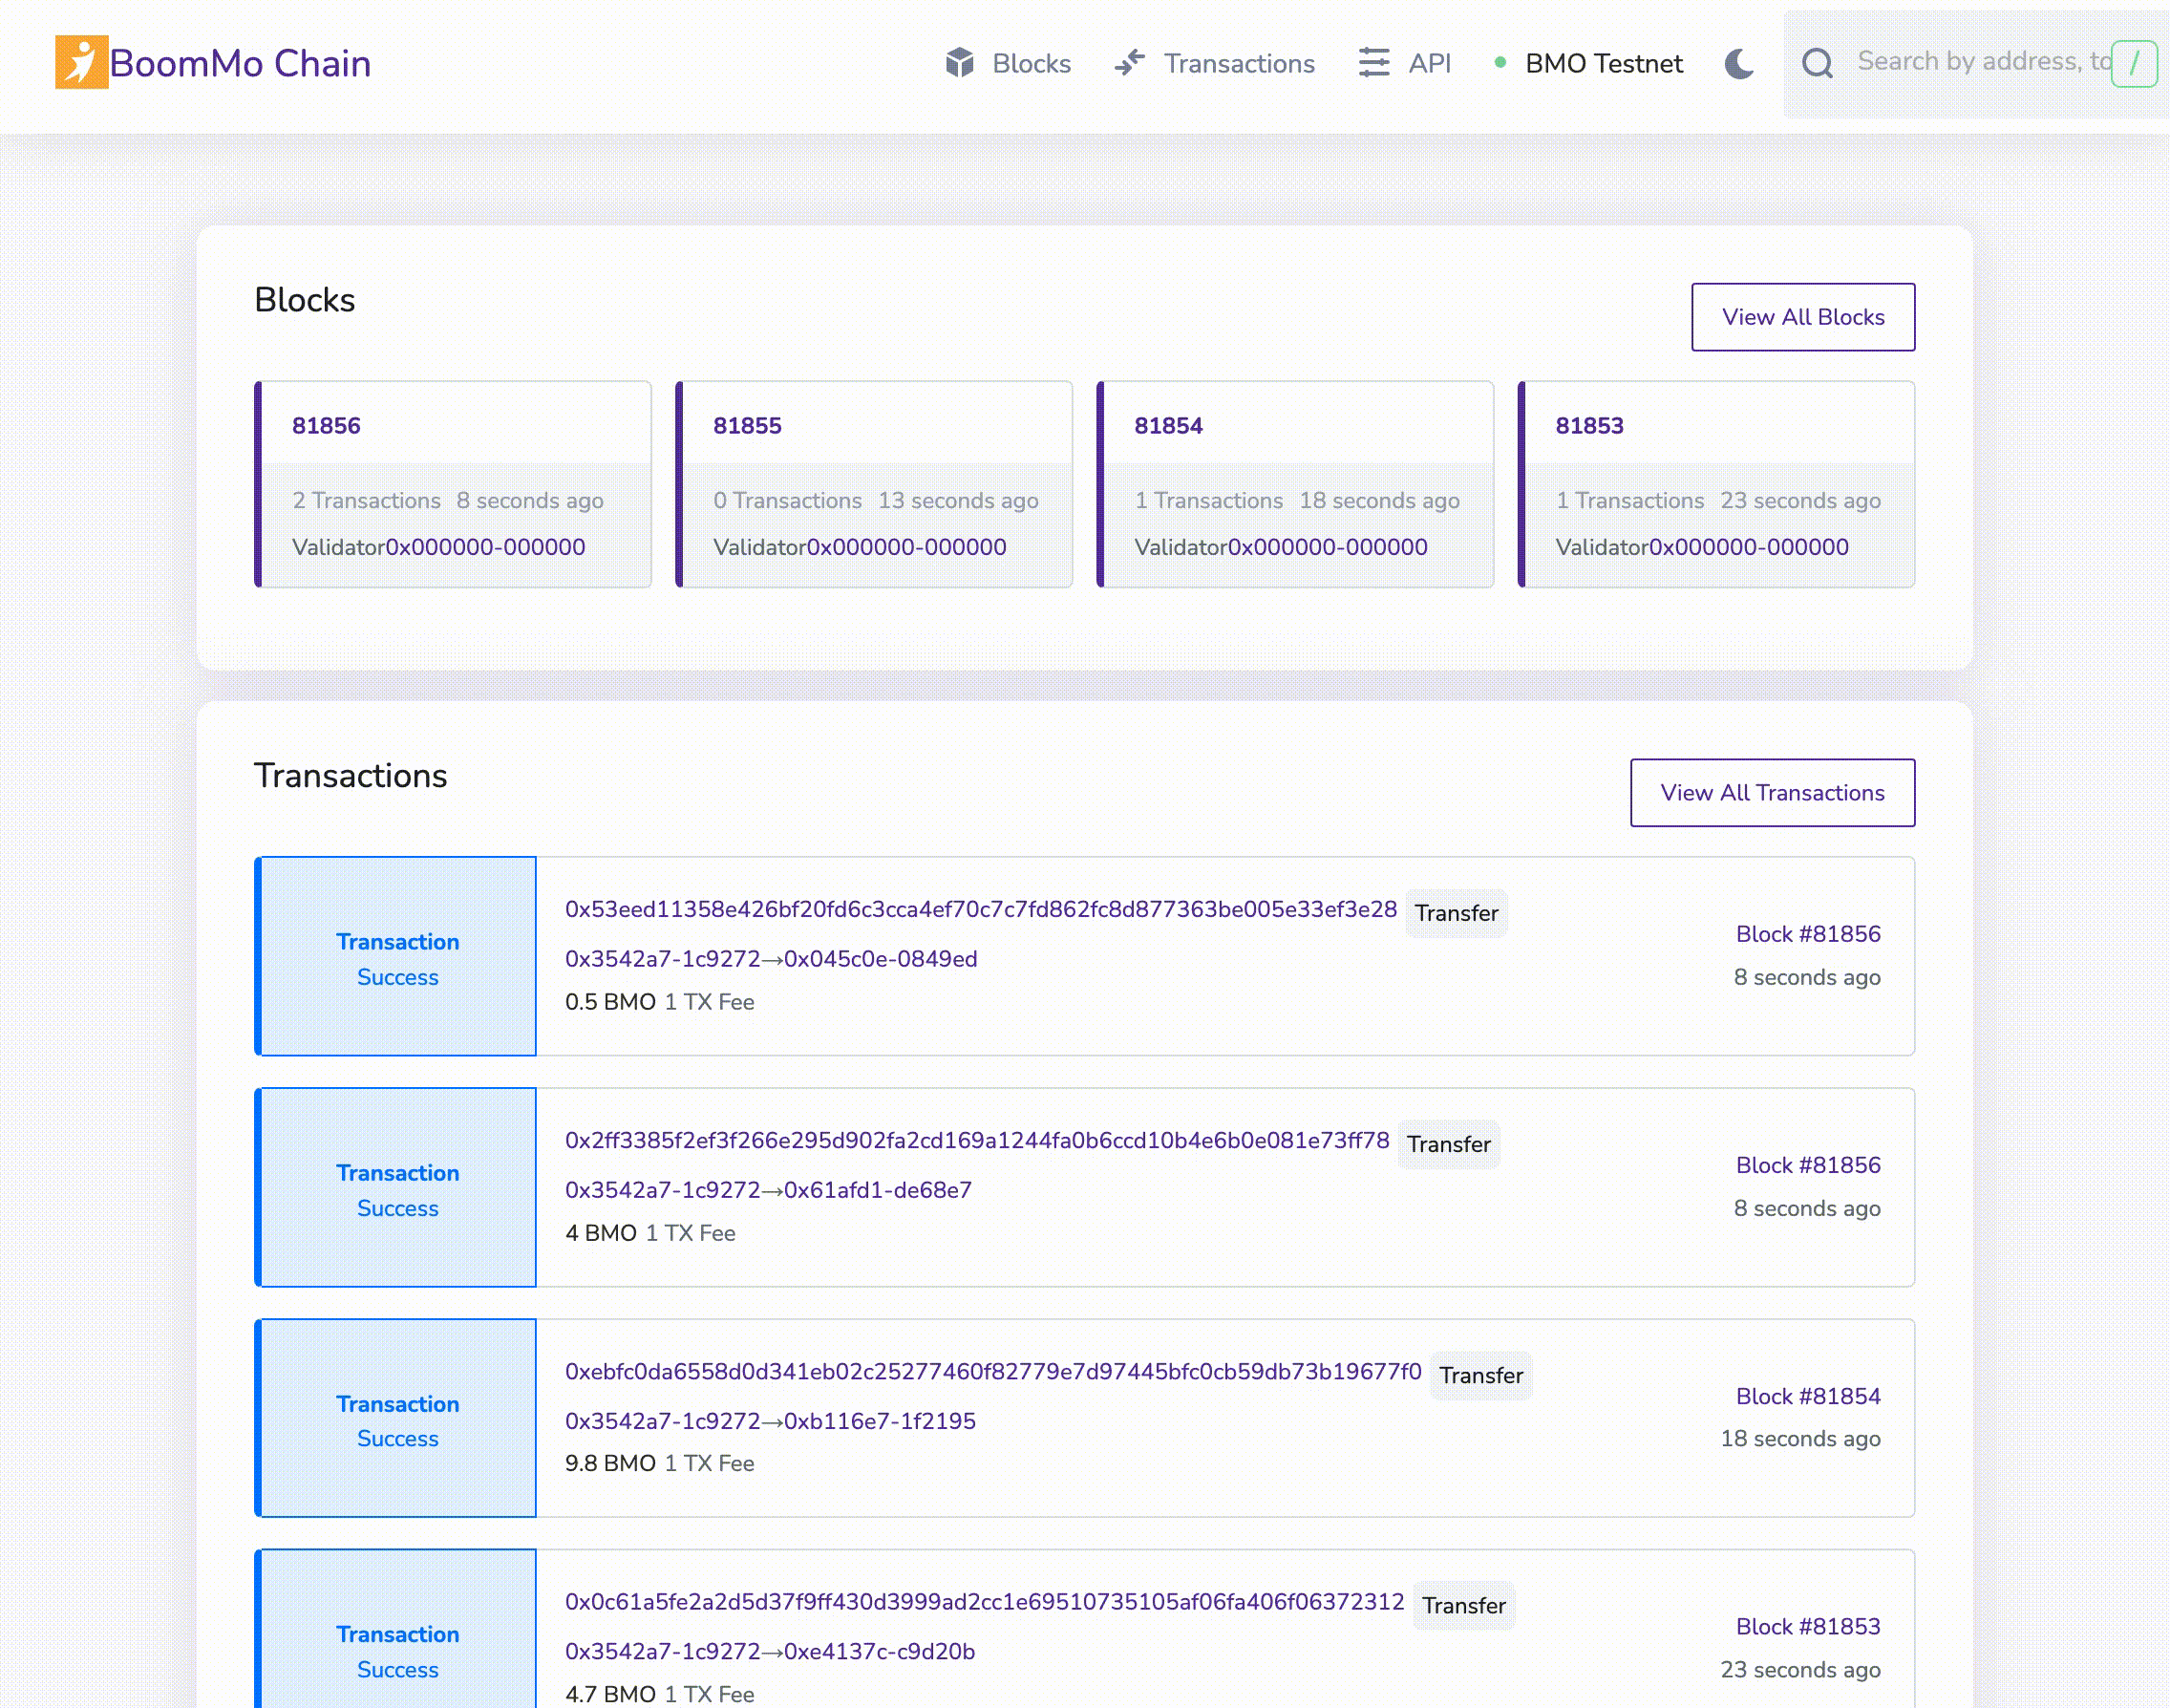
Task: Click View All Transactions button
Action: tap(1772, 792)
